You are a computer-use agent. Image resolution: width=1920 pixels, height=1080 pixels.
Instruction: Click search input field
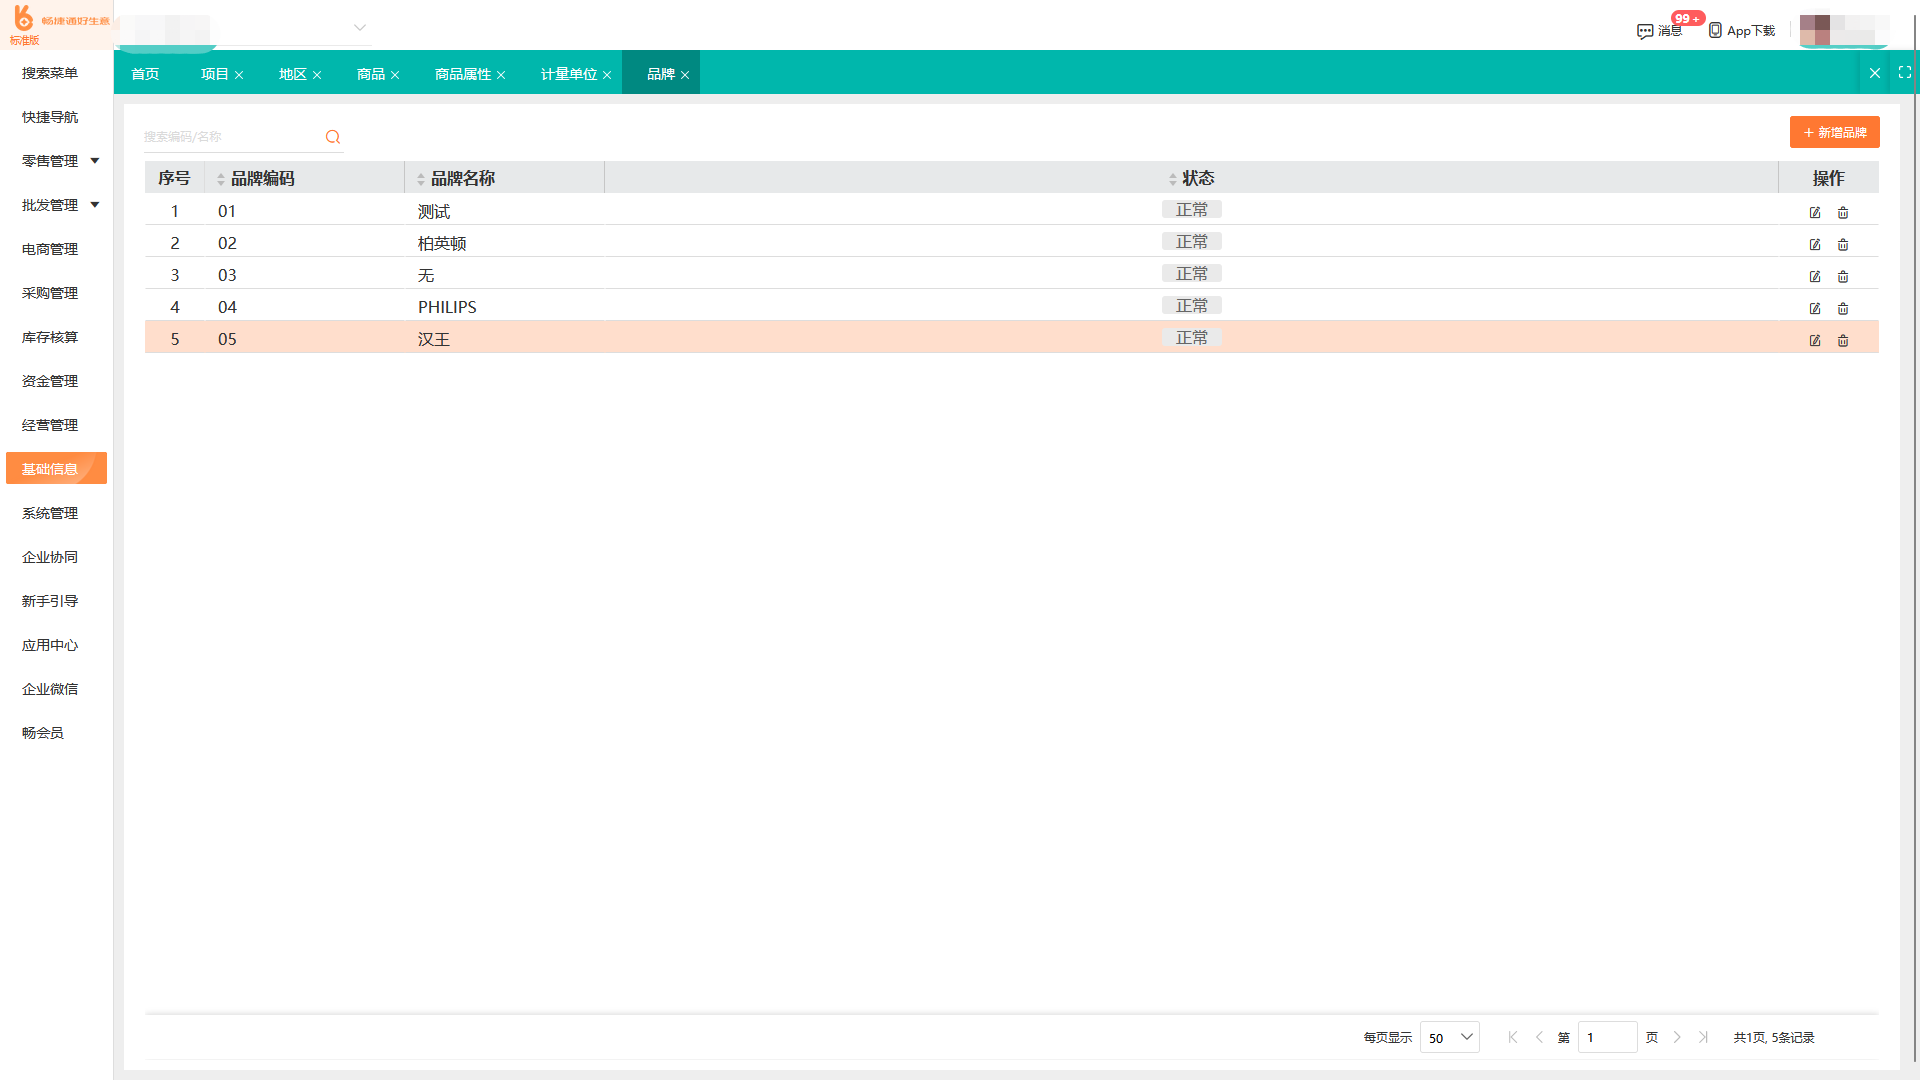[x=231, y=136]
